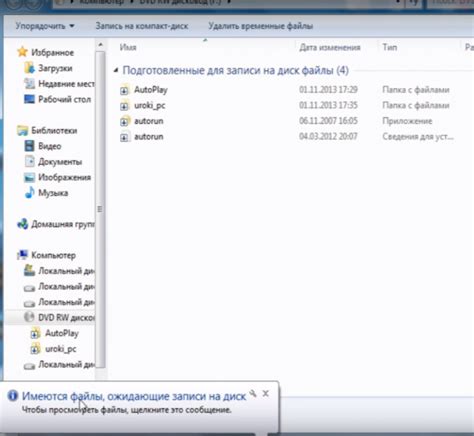Click Запись на компакт-диск toolbar command
474x436 pixels.
click(x=142, y=26)
